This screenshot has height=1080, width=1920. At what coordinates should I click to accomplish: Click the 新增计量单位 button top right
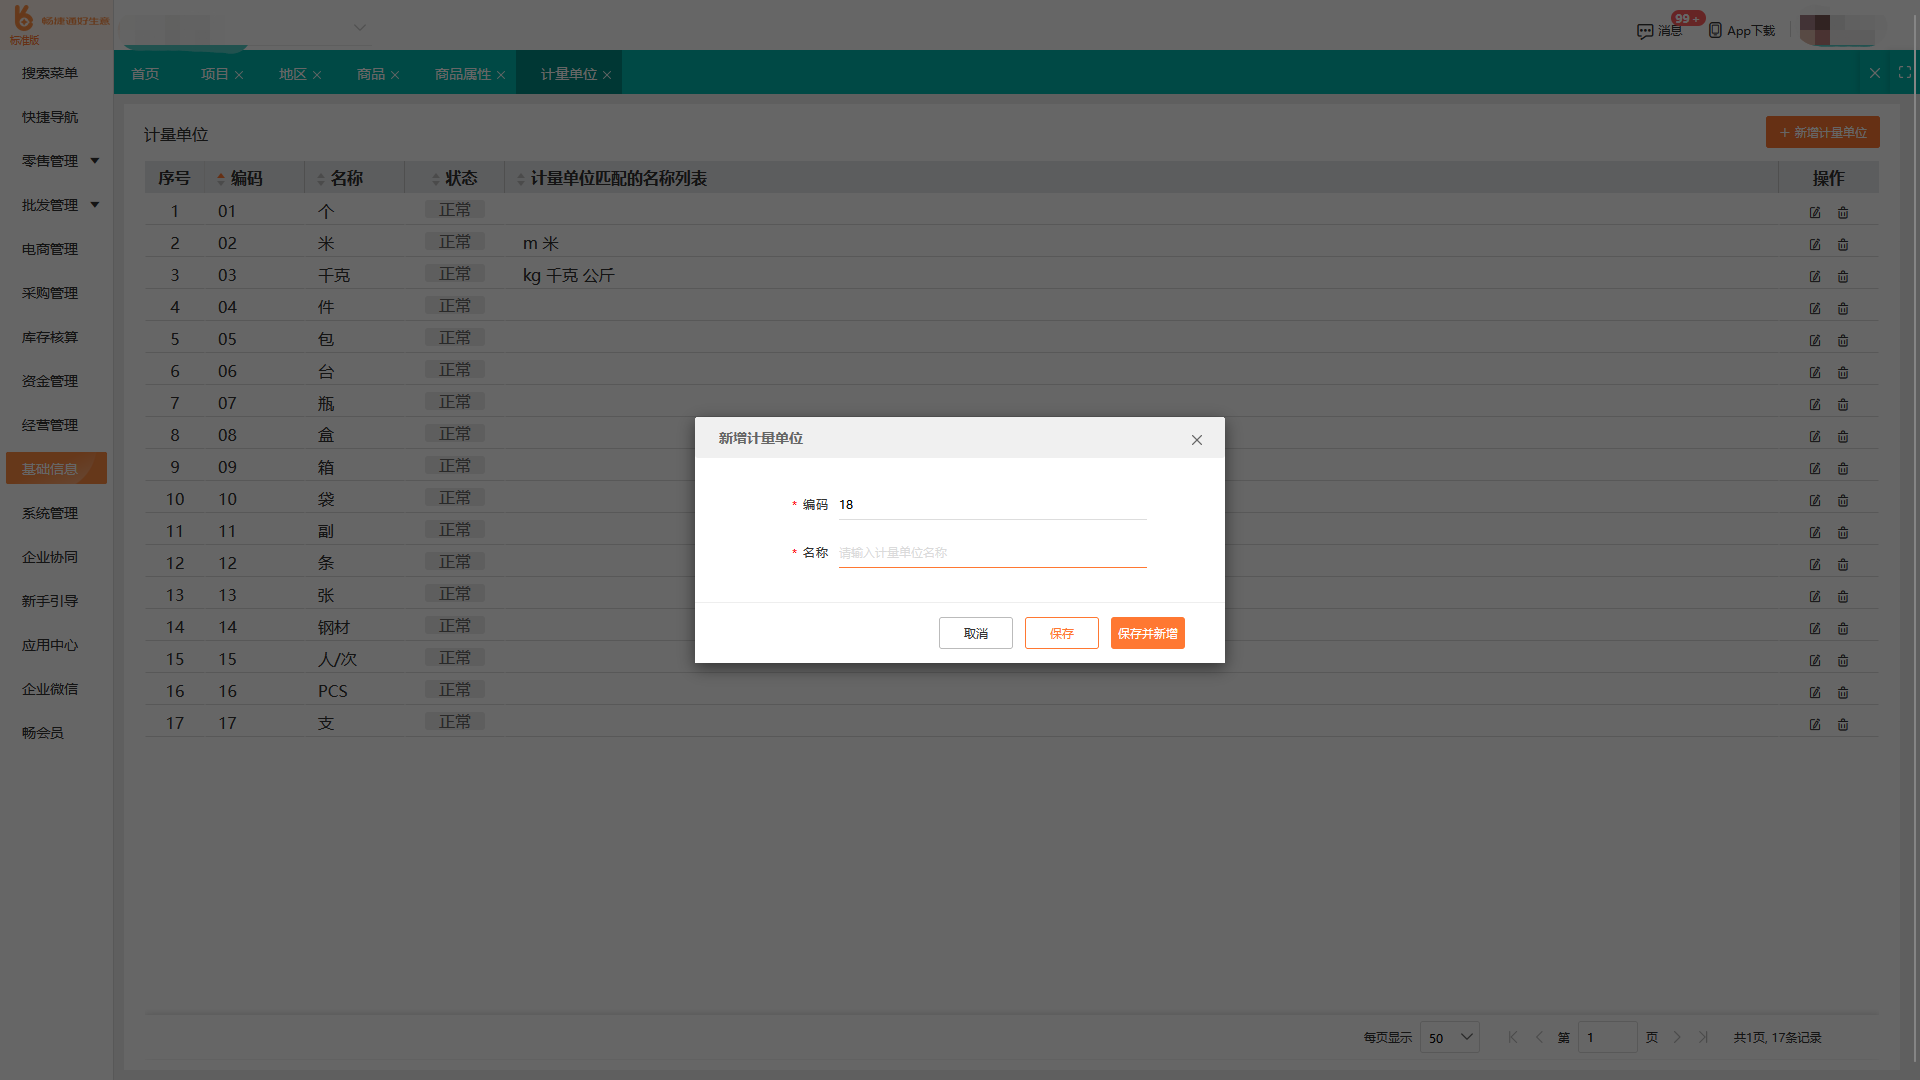pos(1822,132)
